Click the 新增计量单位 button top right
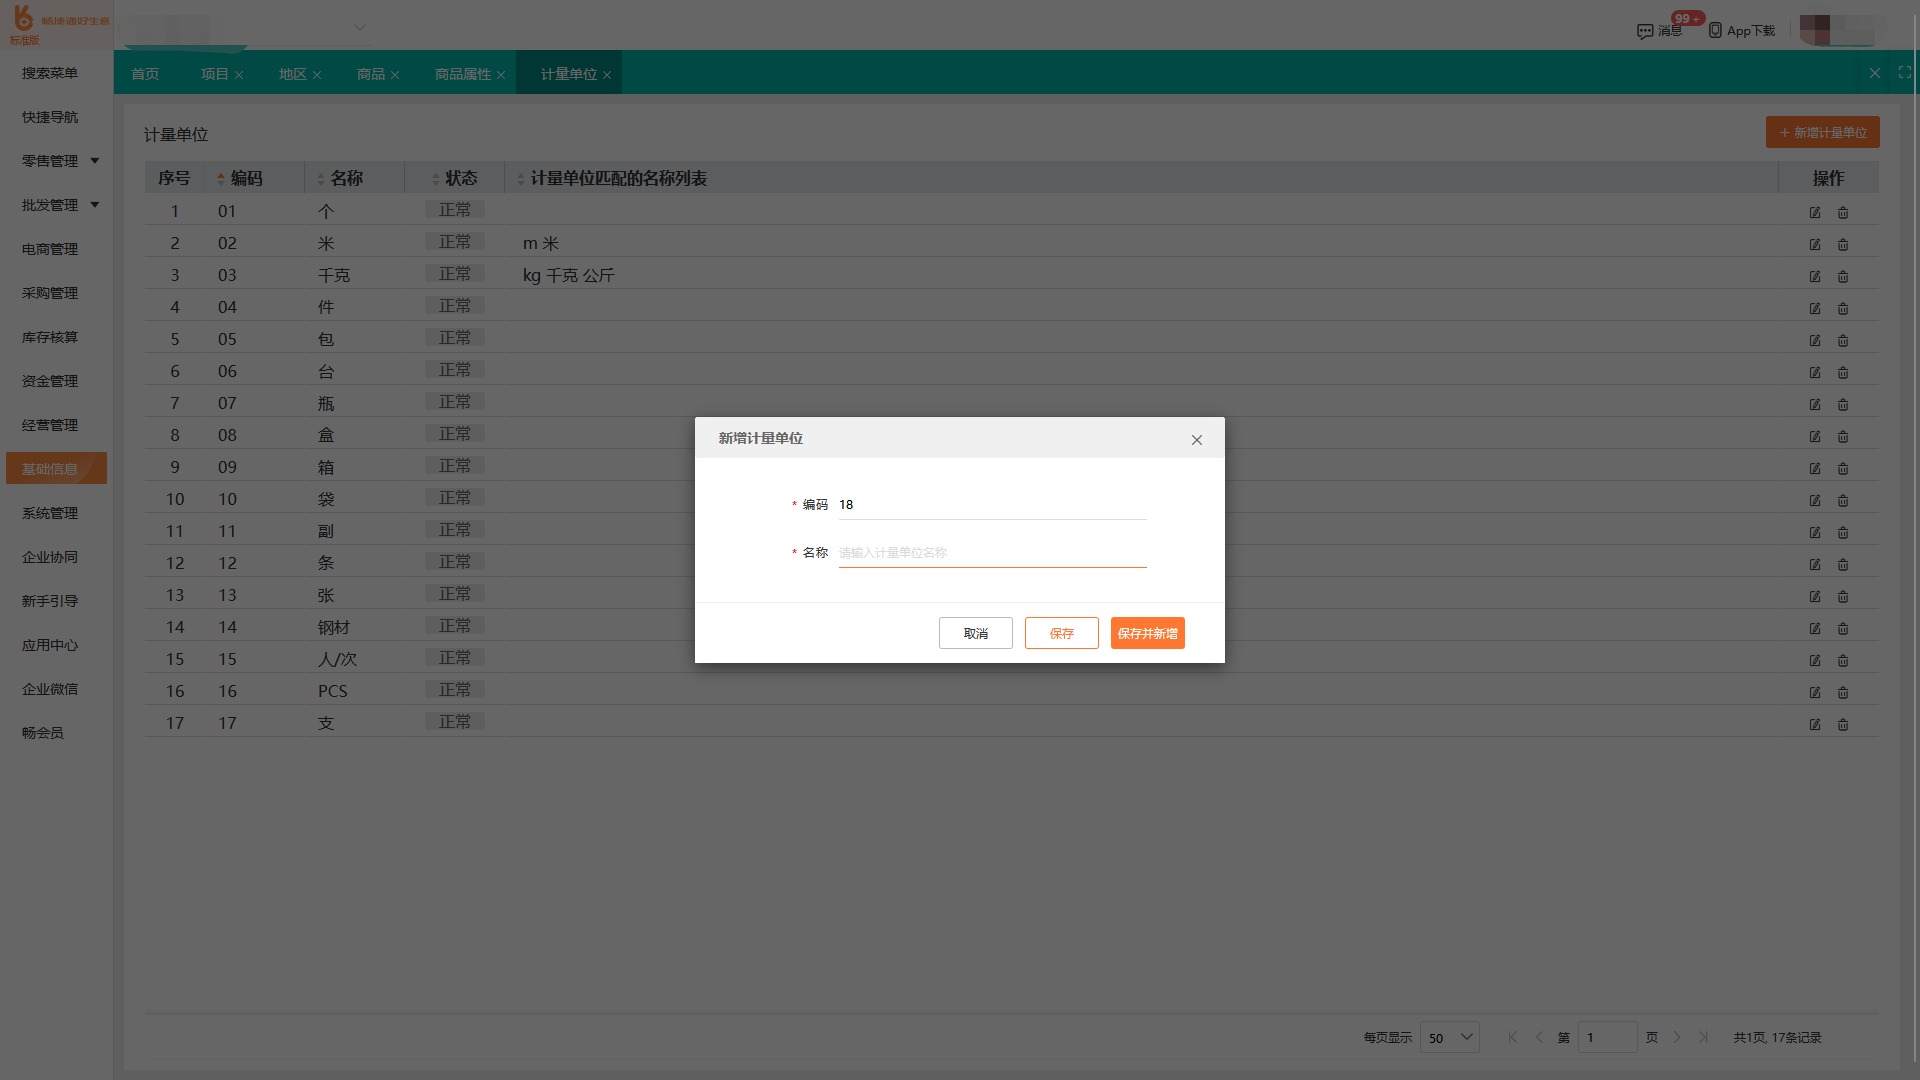1920x1080 pixels. 1822,132
